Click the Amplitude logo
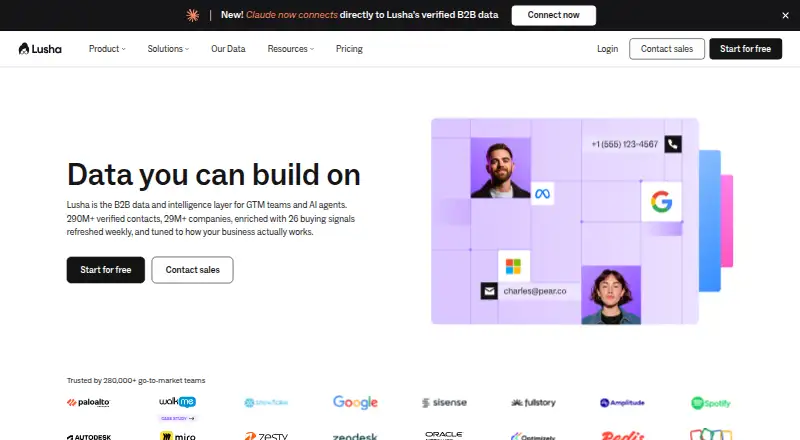This screenshot has height=440, width=800. click(622, 402)
